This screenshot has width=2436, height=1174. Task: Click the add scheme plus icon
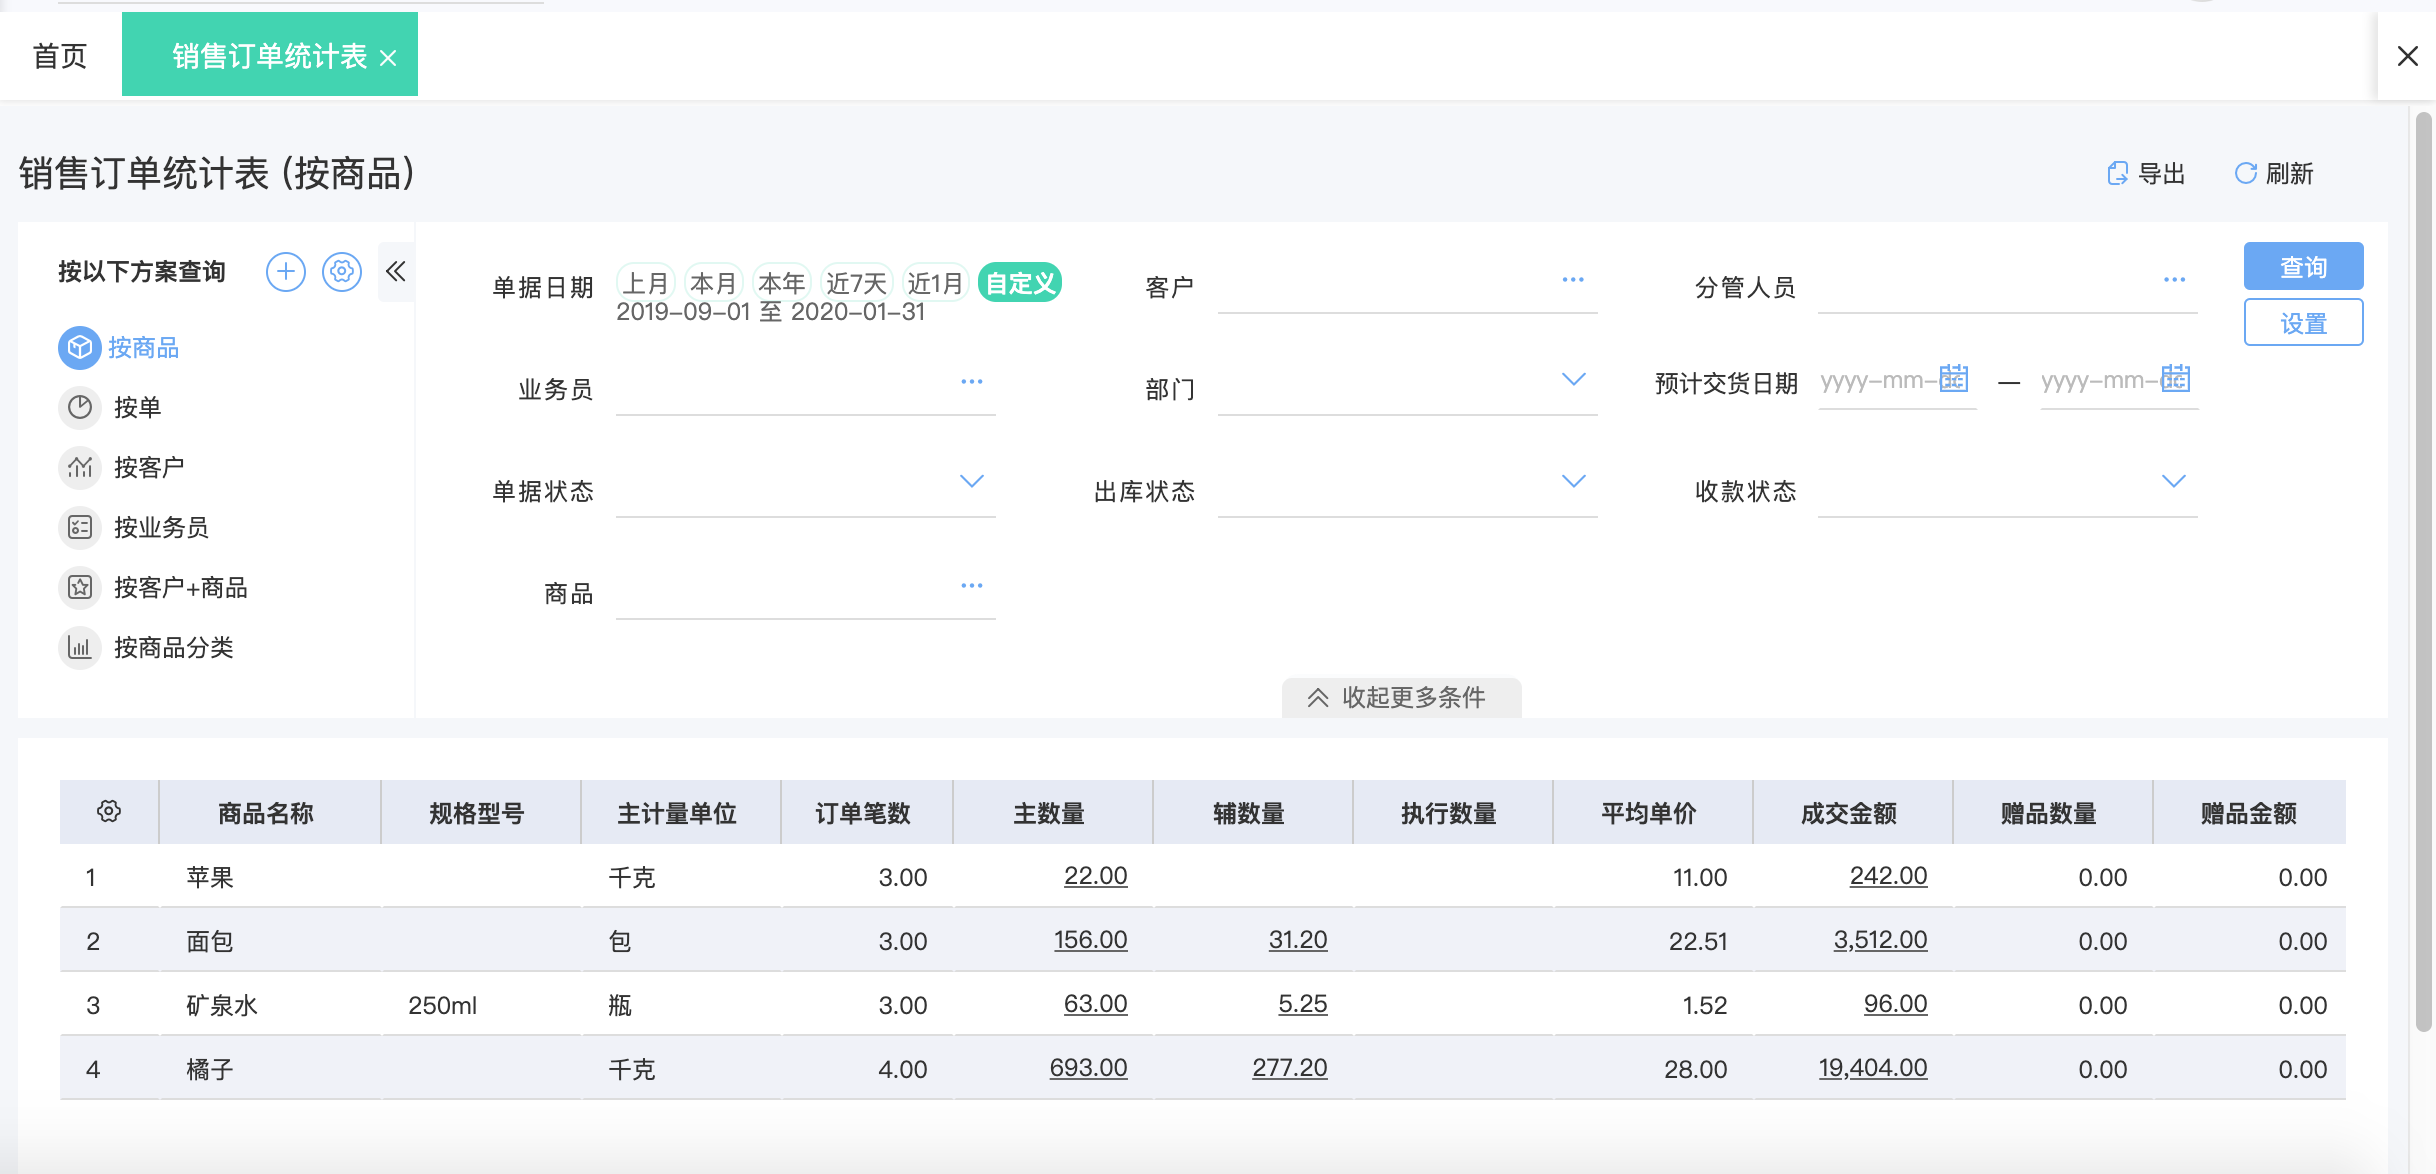coord(286,273)
